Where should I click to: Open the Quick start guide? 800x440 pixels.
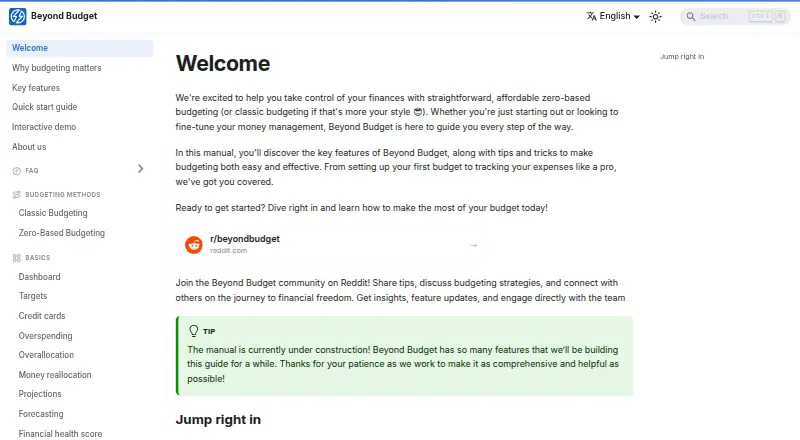pos(44,107)
